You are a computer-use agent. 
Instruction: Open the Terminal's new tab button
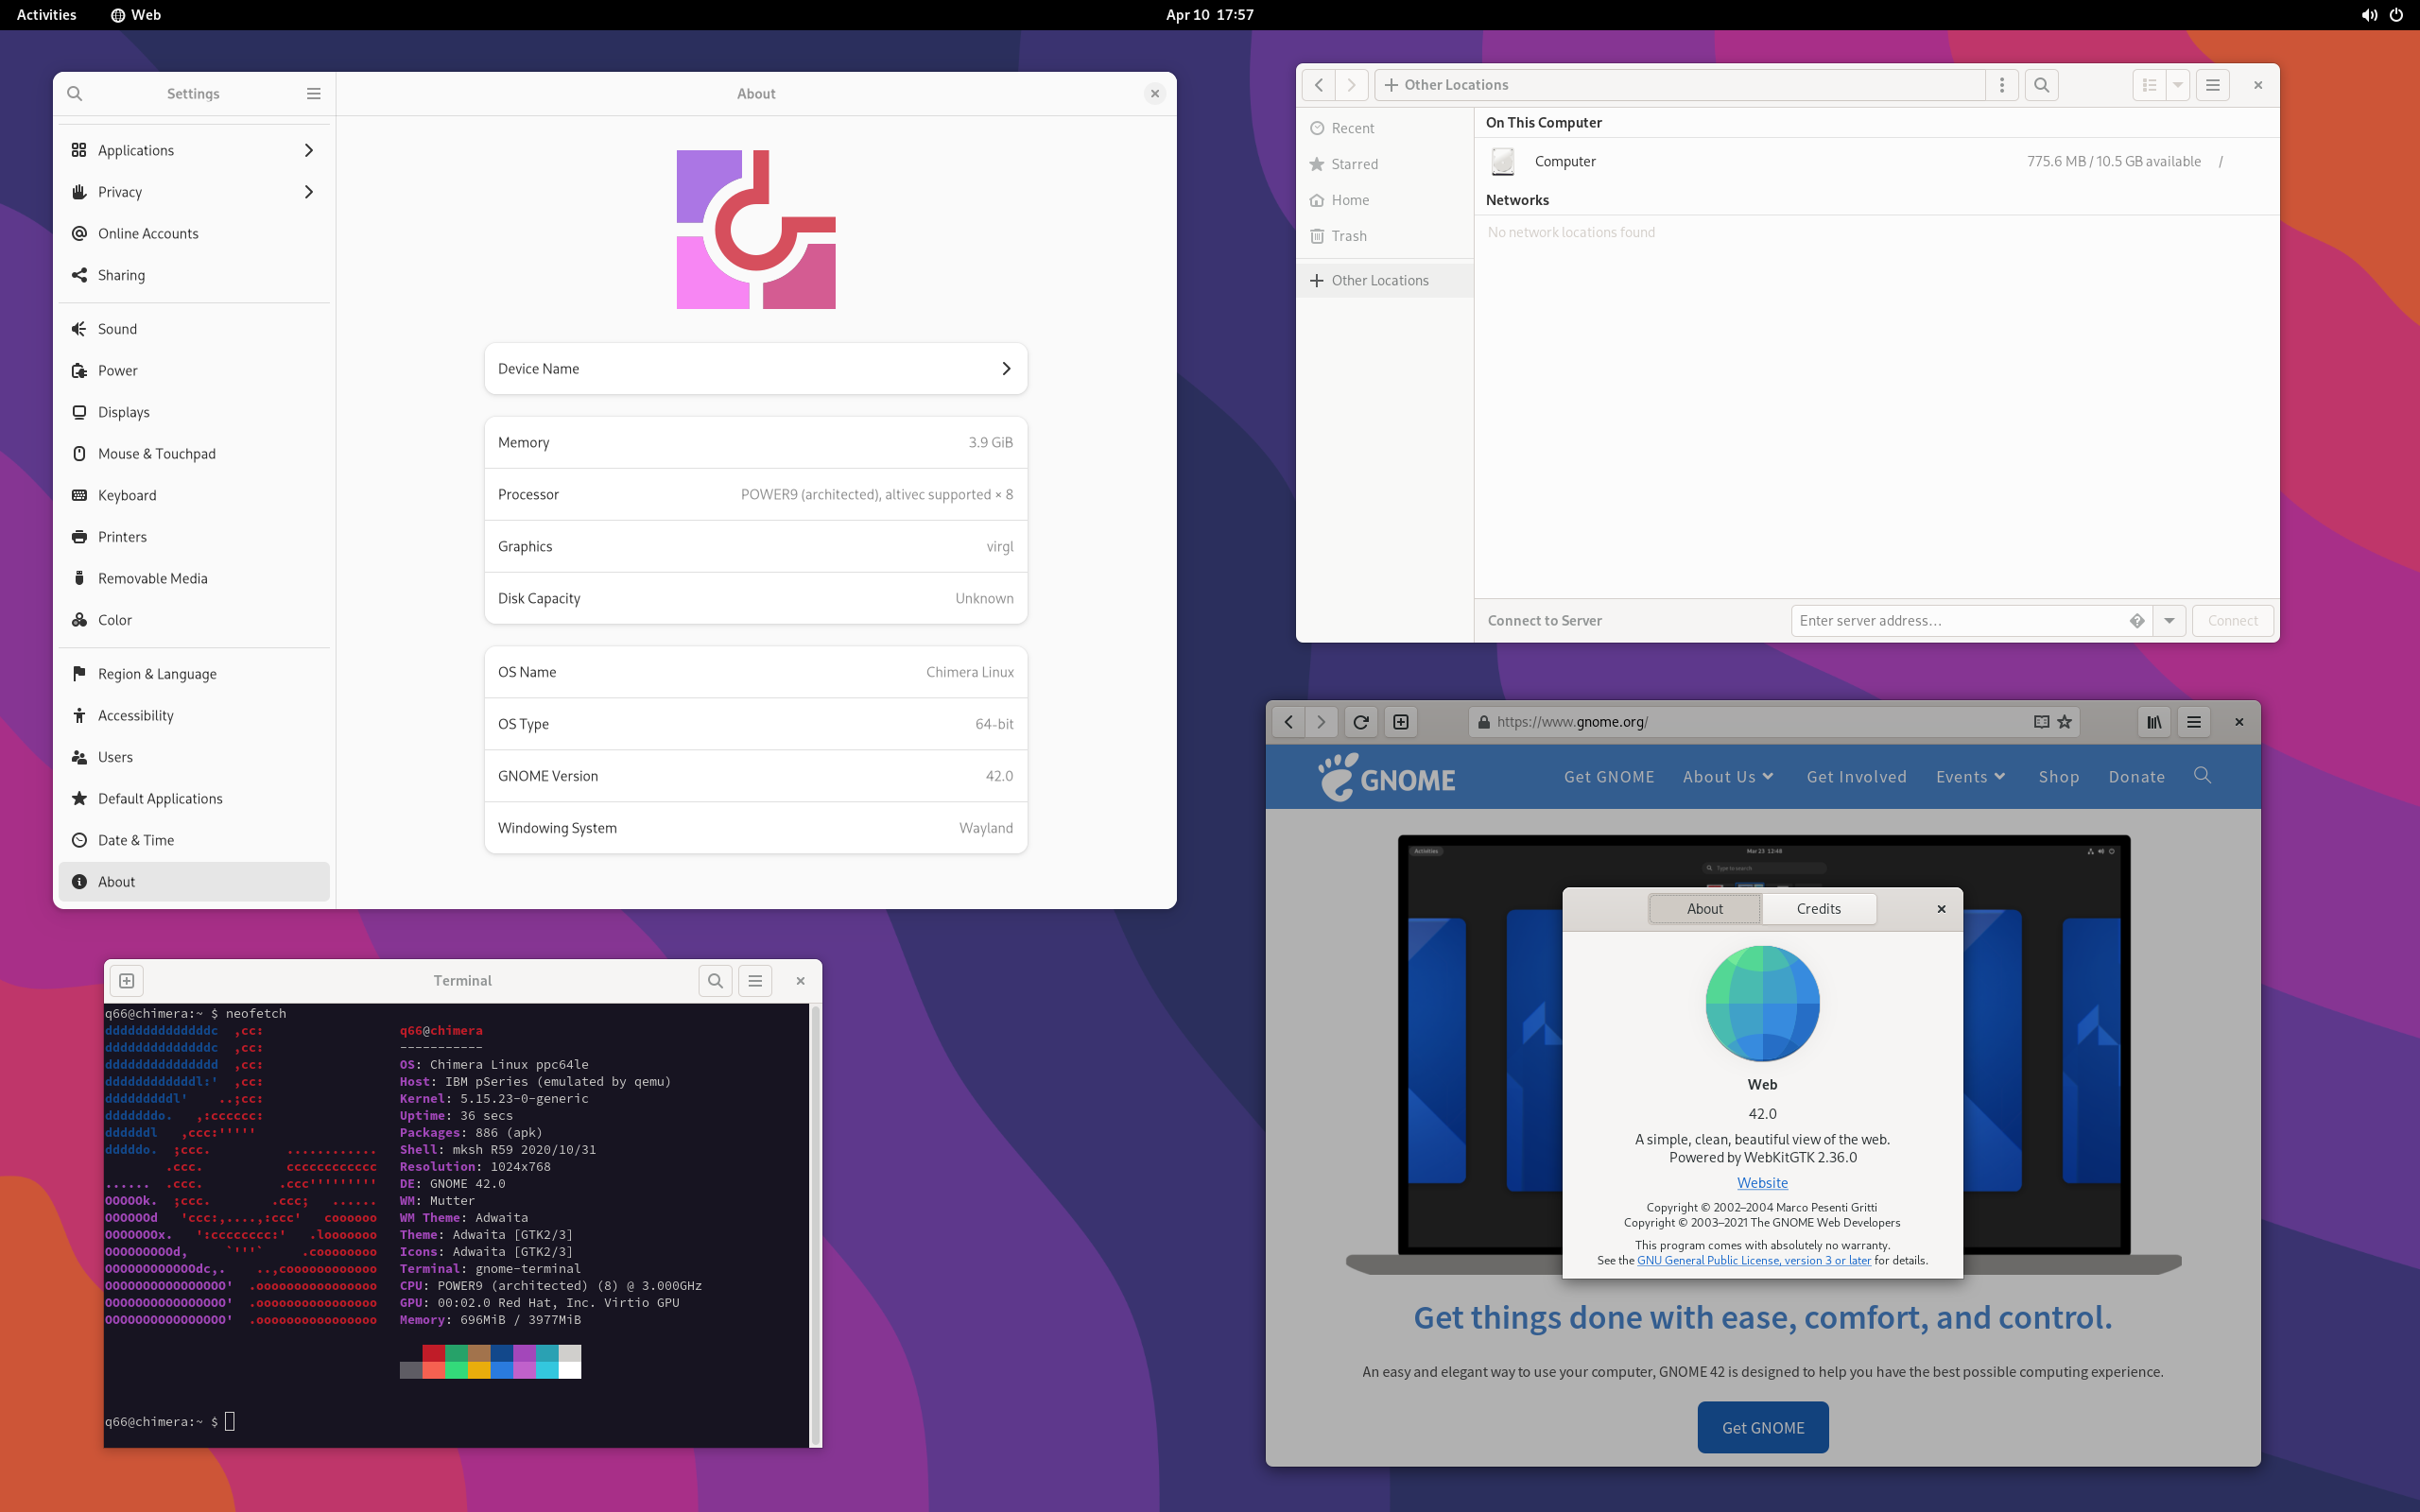127,981
